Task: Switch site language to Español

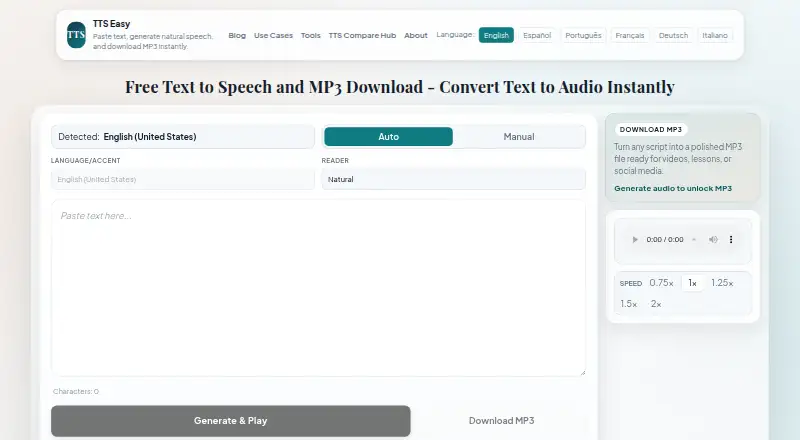Action: point(537,35)
